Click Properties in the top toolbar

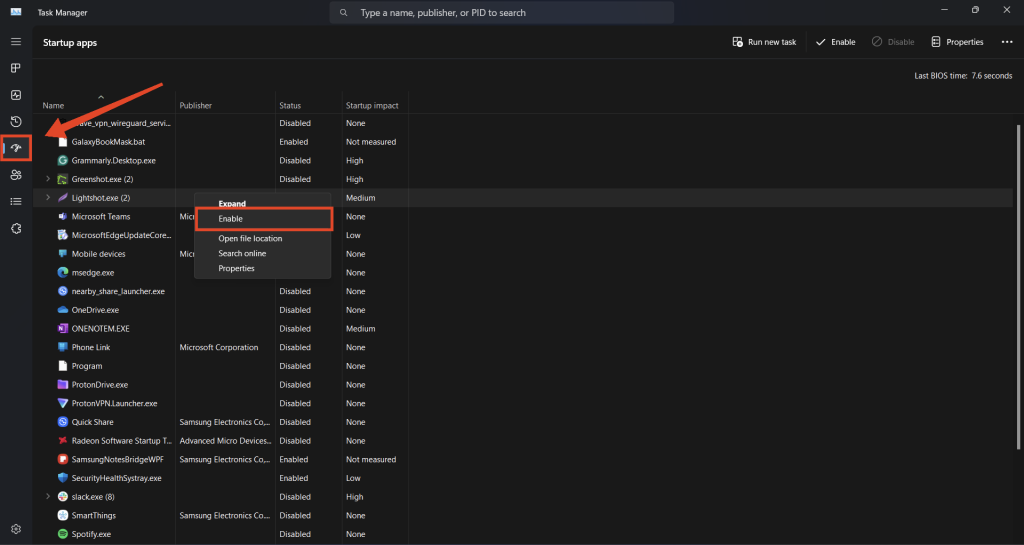coord(957,42)
